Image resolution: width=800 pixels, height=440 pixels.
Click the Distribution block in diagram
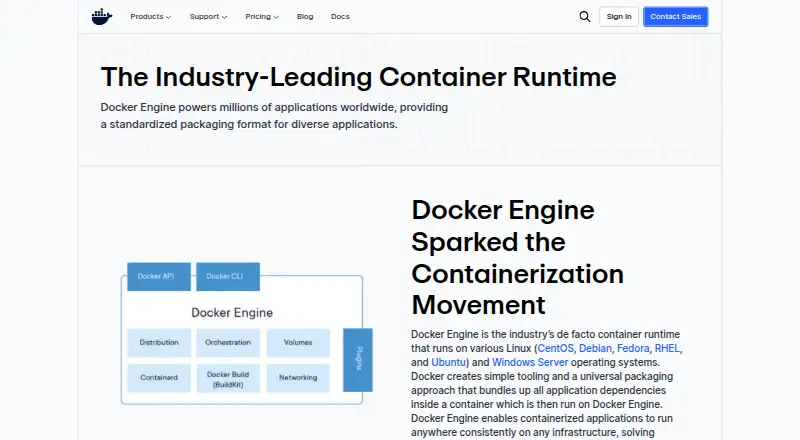[159, 343]
